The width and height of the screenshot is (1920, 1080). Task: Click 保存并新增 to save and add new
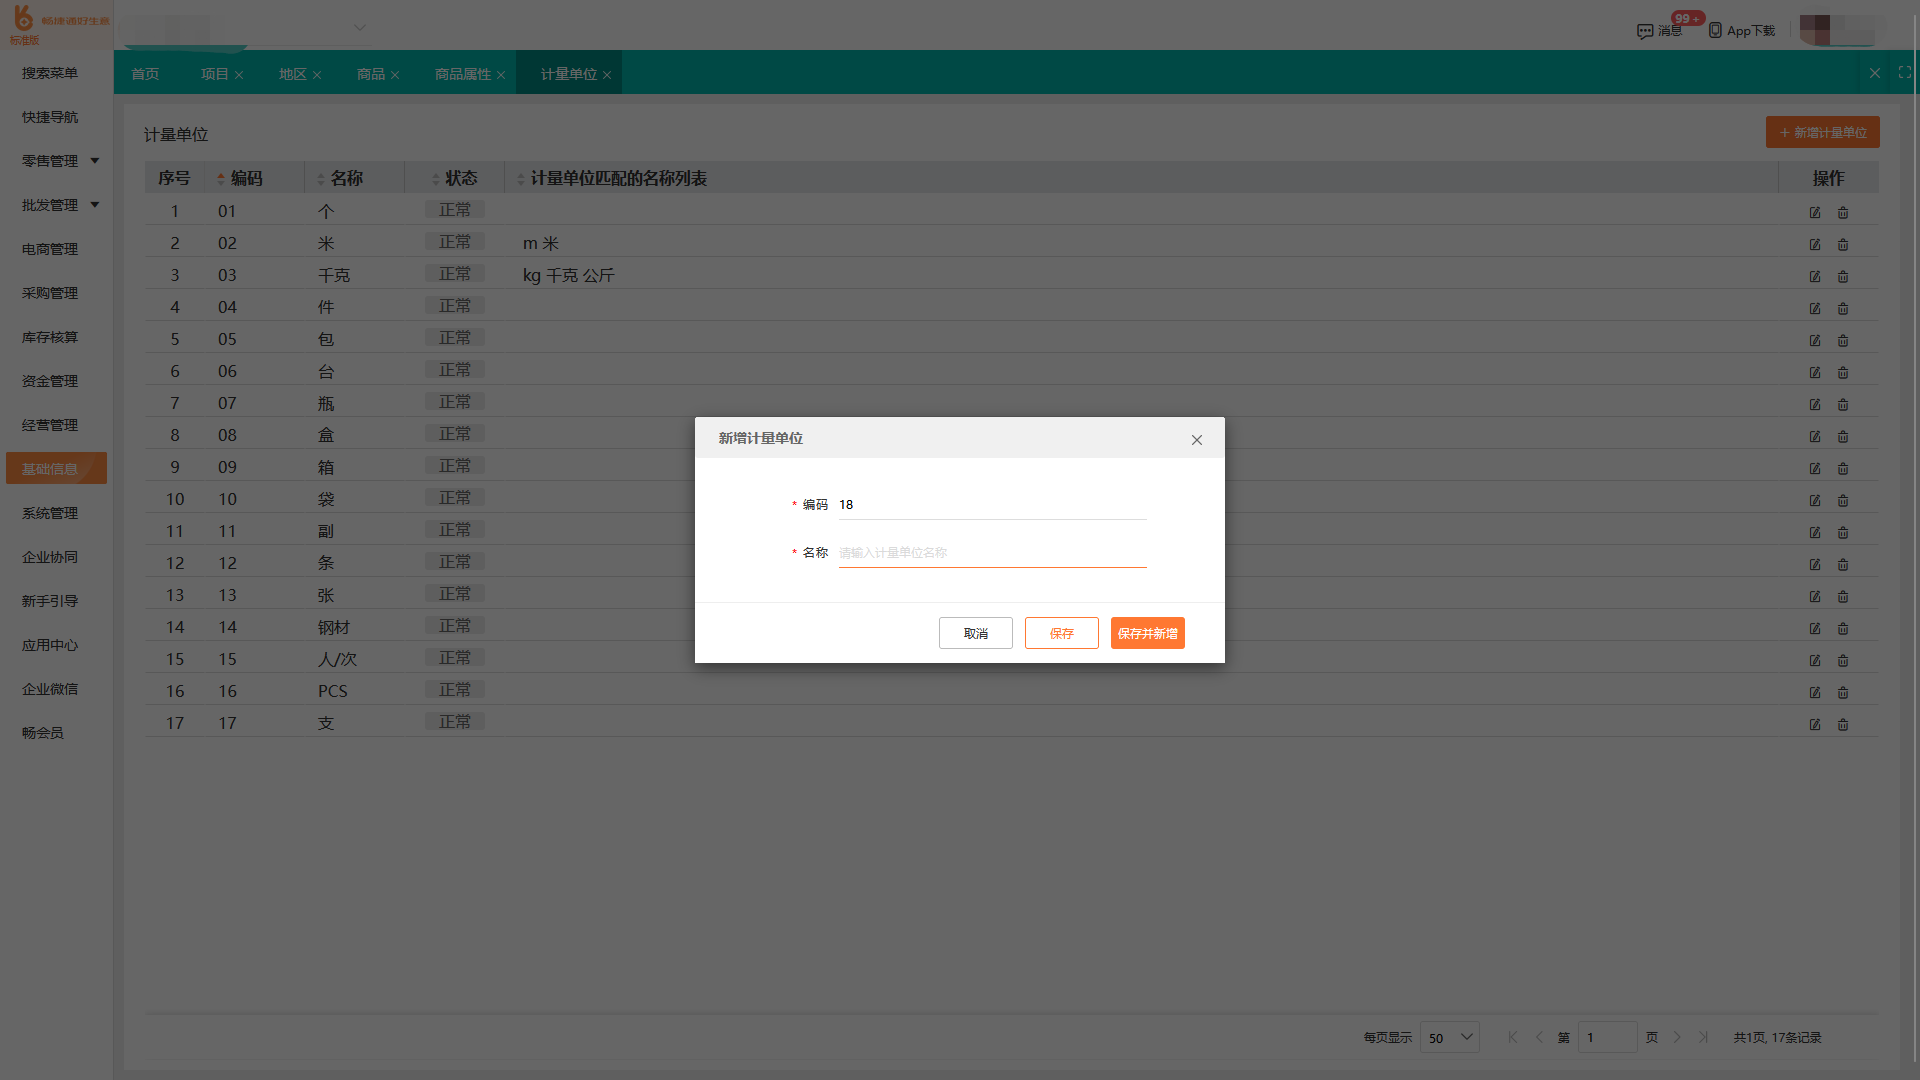pos(1146,633)
